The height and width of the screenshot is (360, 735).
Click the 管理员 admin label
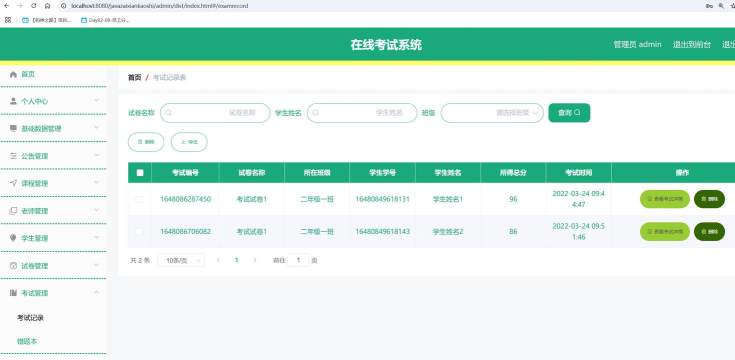coord(638,45)
